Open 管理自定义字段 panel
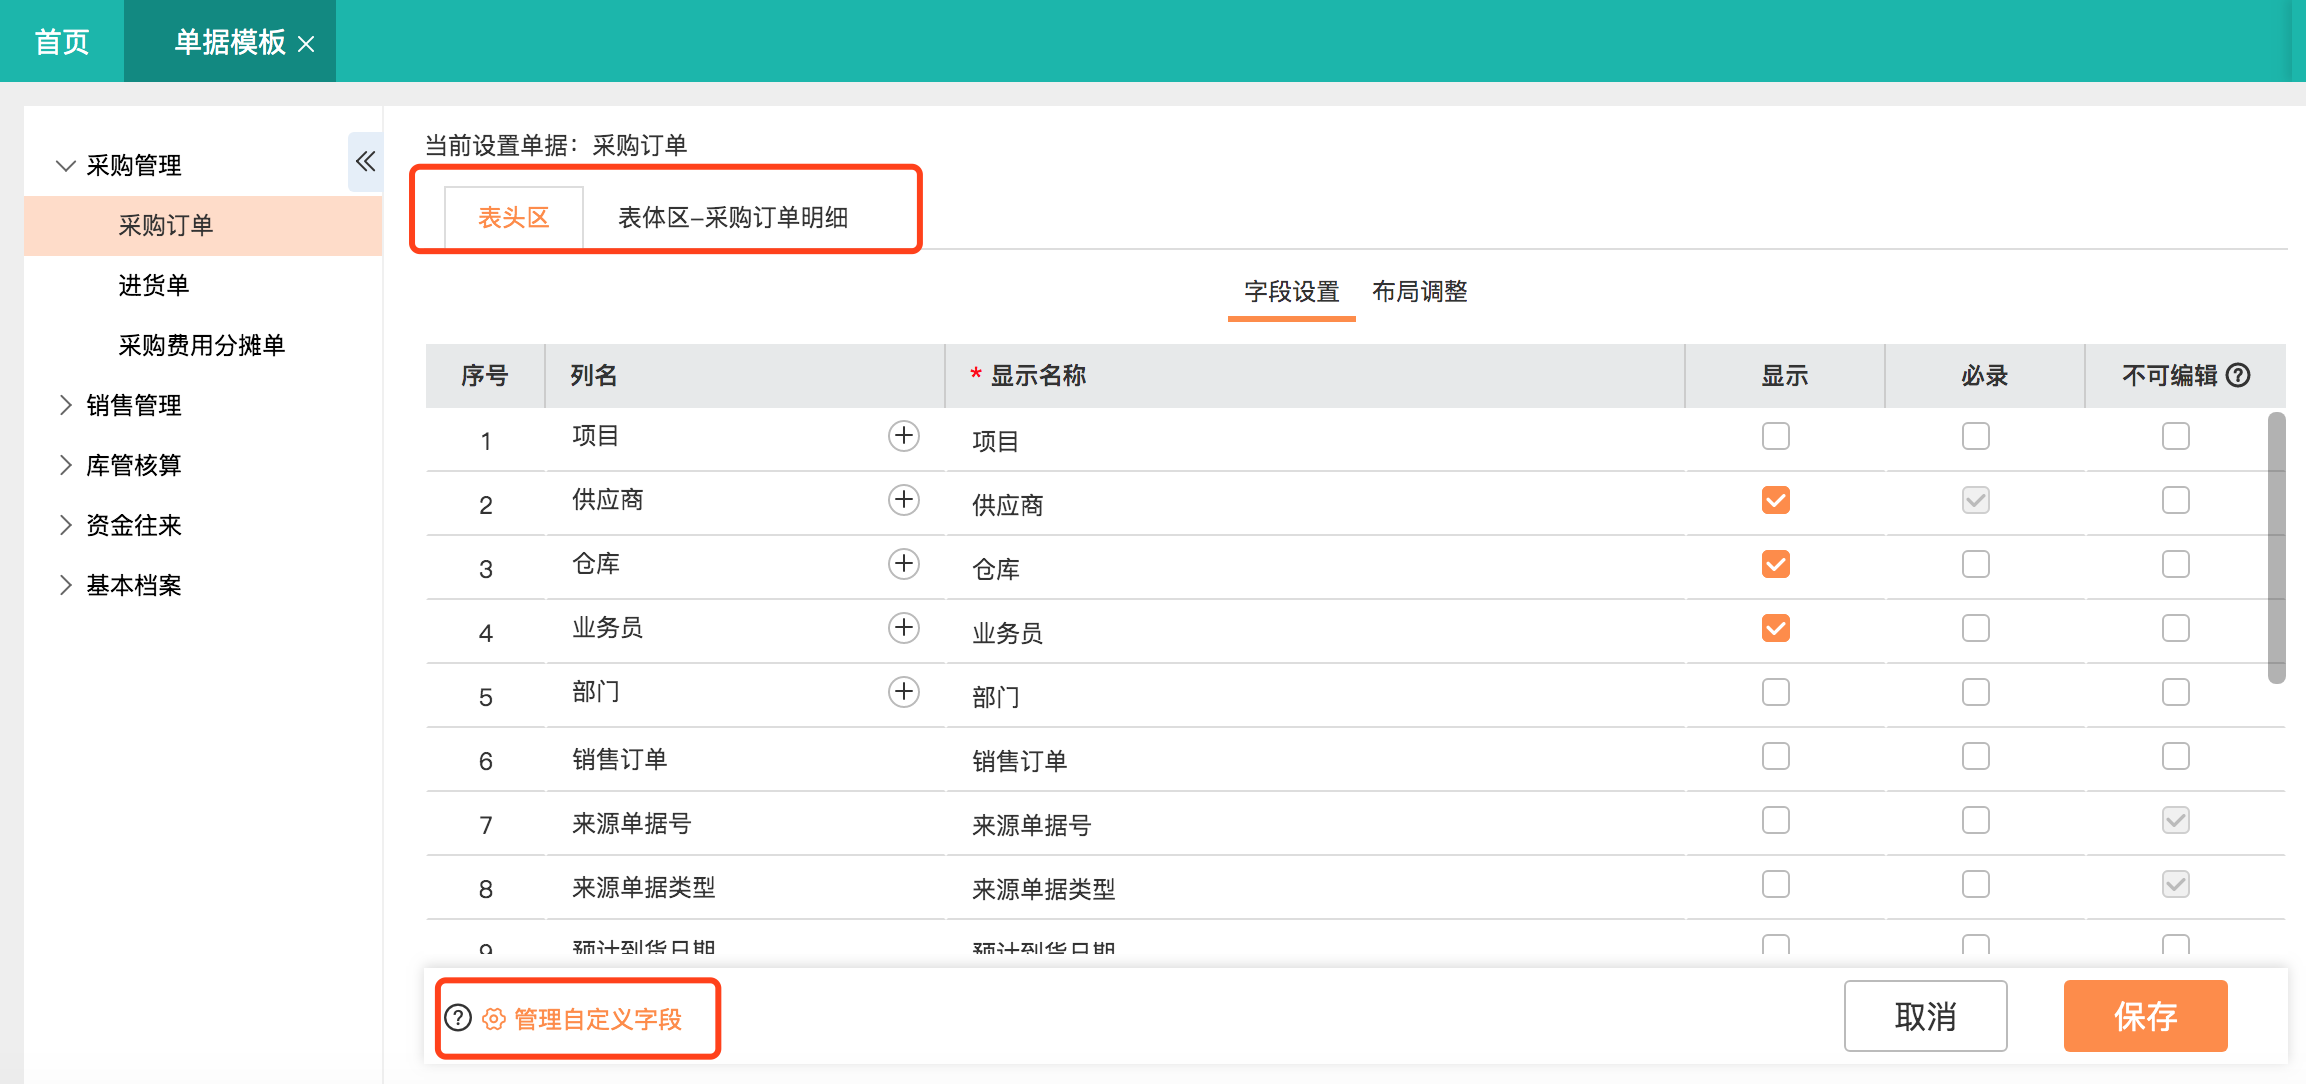The image size is (2306, 1084). click(603, 1015)
